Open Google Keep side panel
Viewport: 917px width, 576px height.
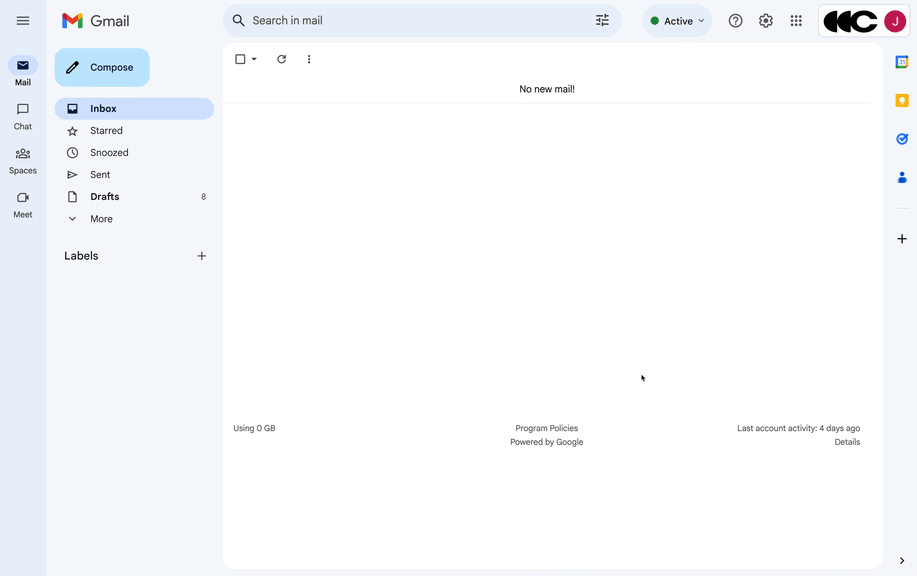tap(901, 101)
